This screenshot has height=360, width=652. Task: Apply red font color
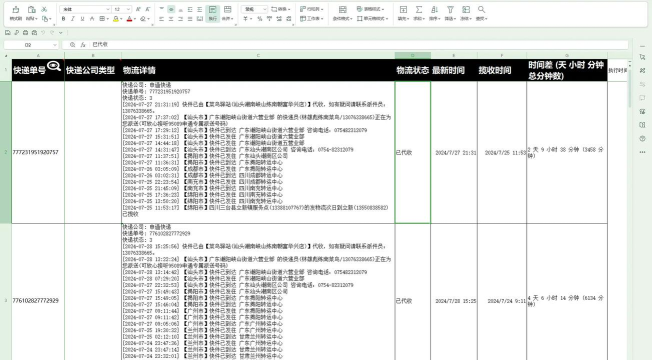point(129,19)
